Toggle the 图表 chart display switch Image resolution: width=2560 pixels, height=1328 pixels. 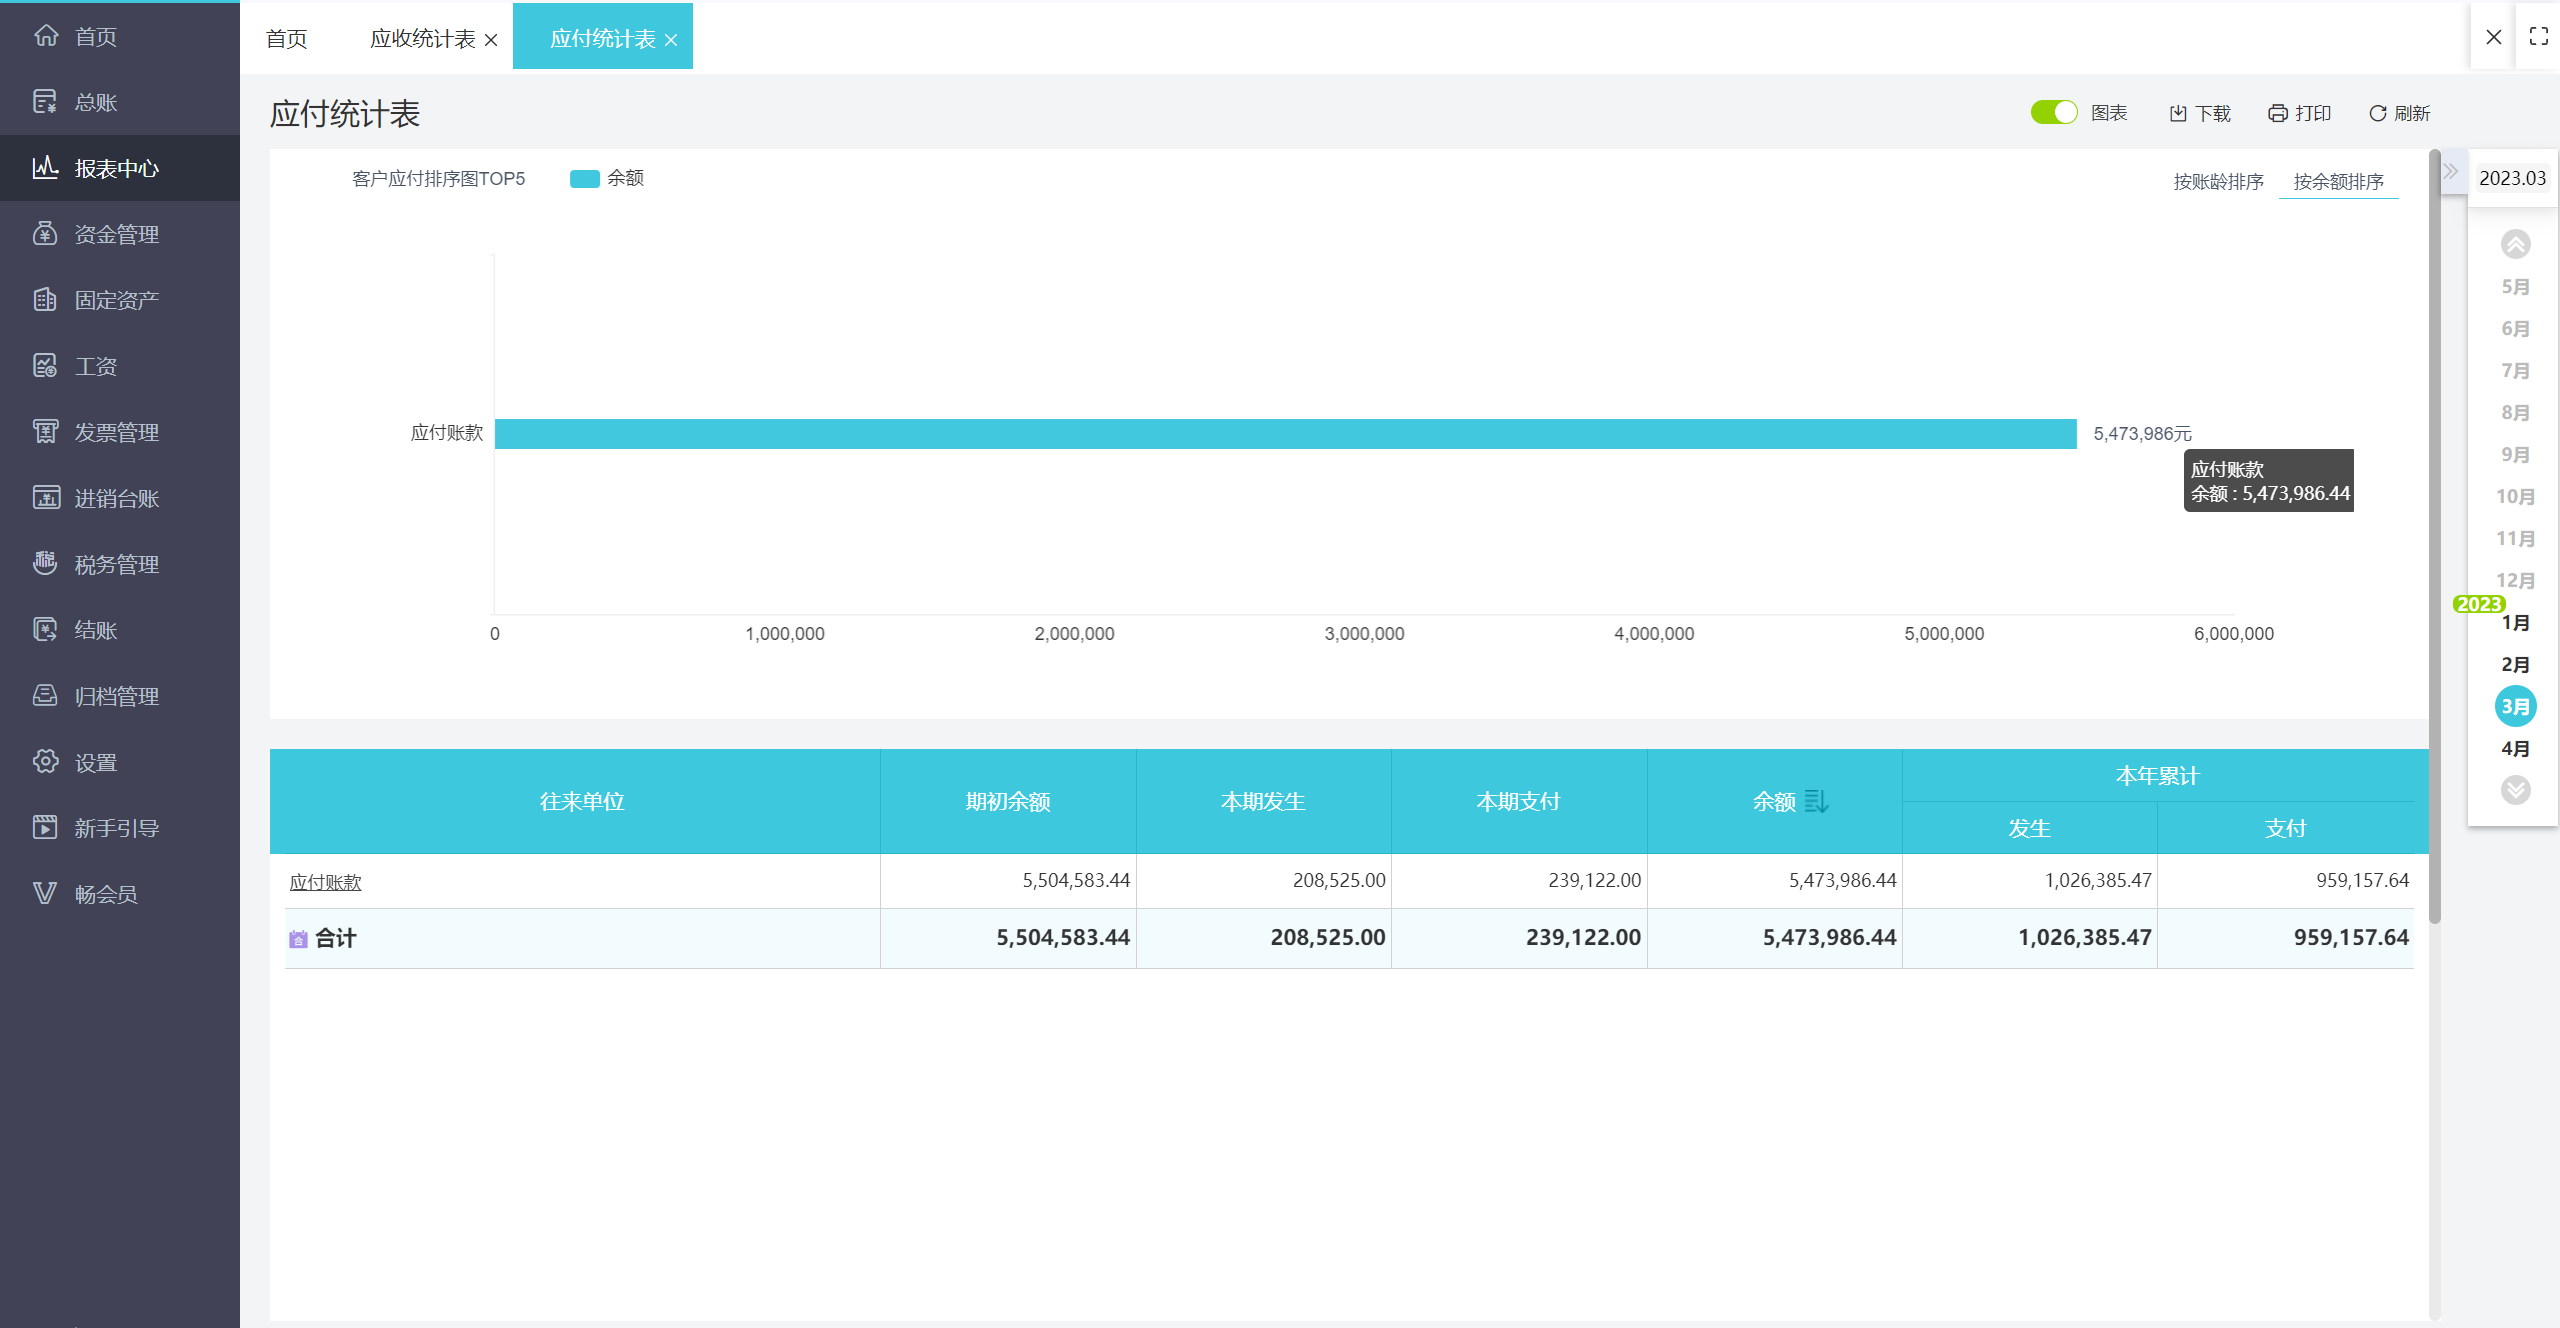pyautogui.click(x=2052, y=112)
